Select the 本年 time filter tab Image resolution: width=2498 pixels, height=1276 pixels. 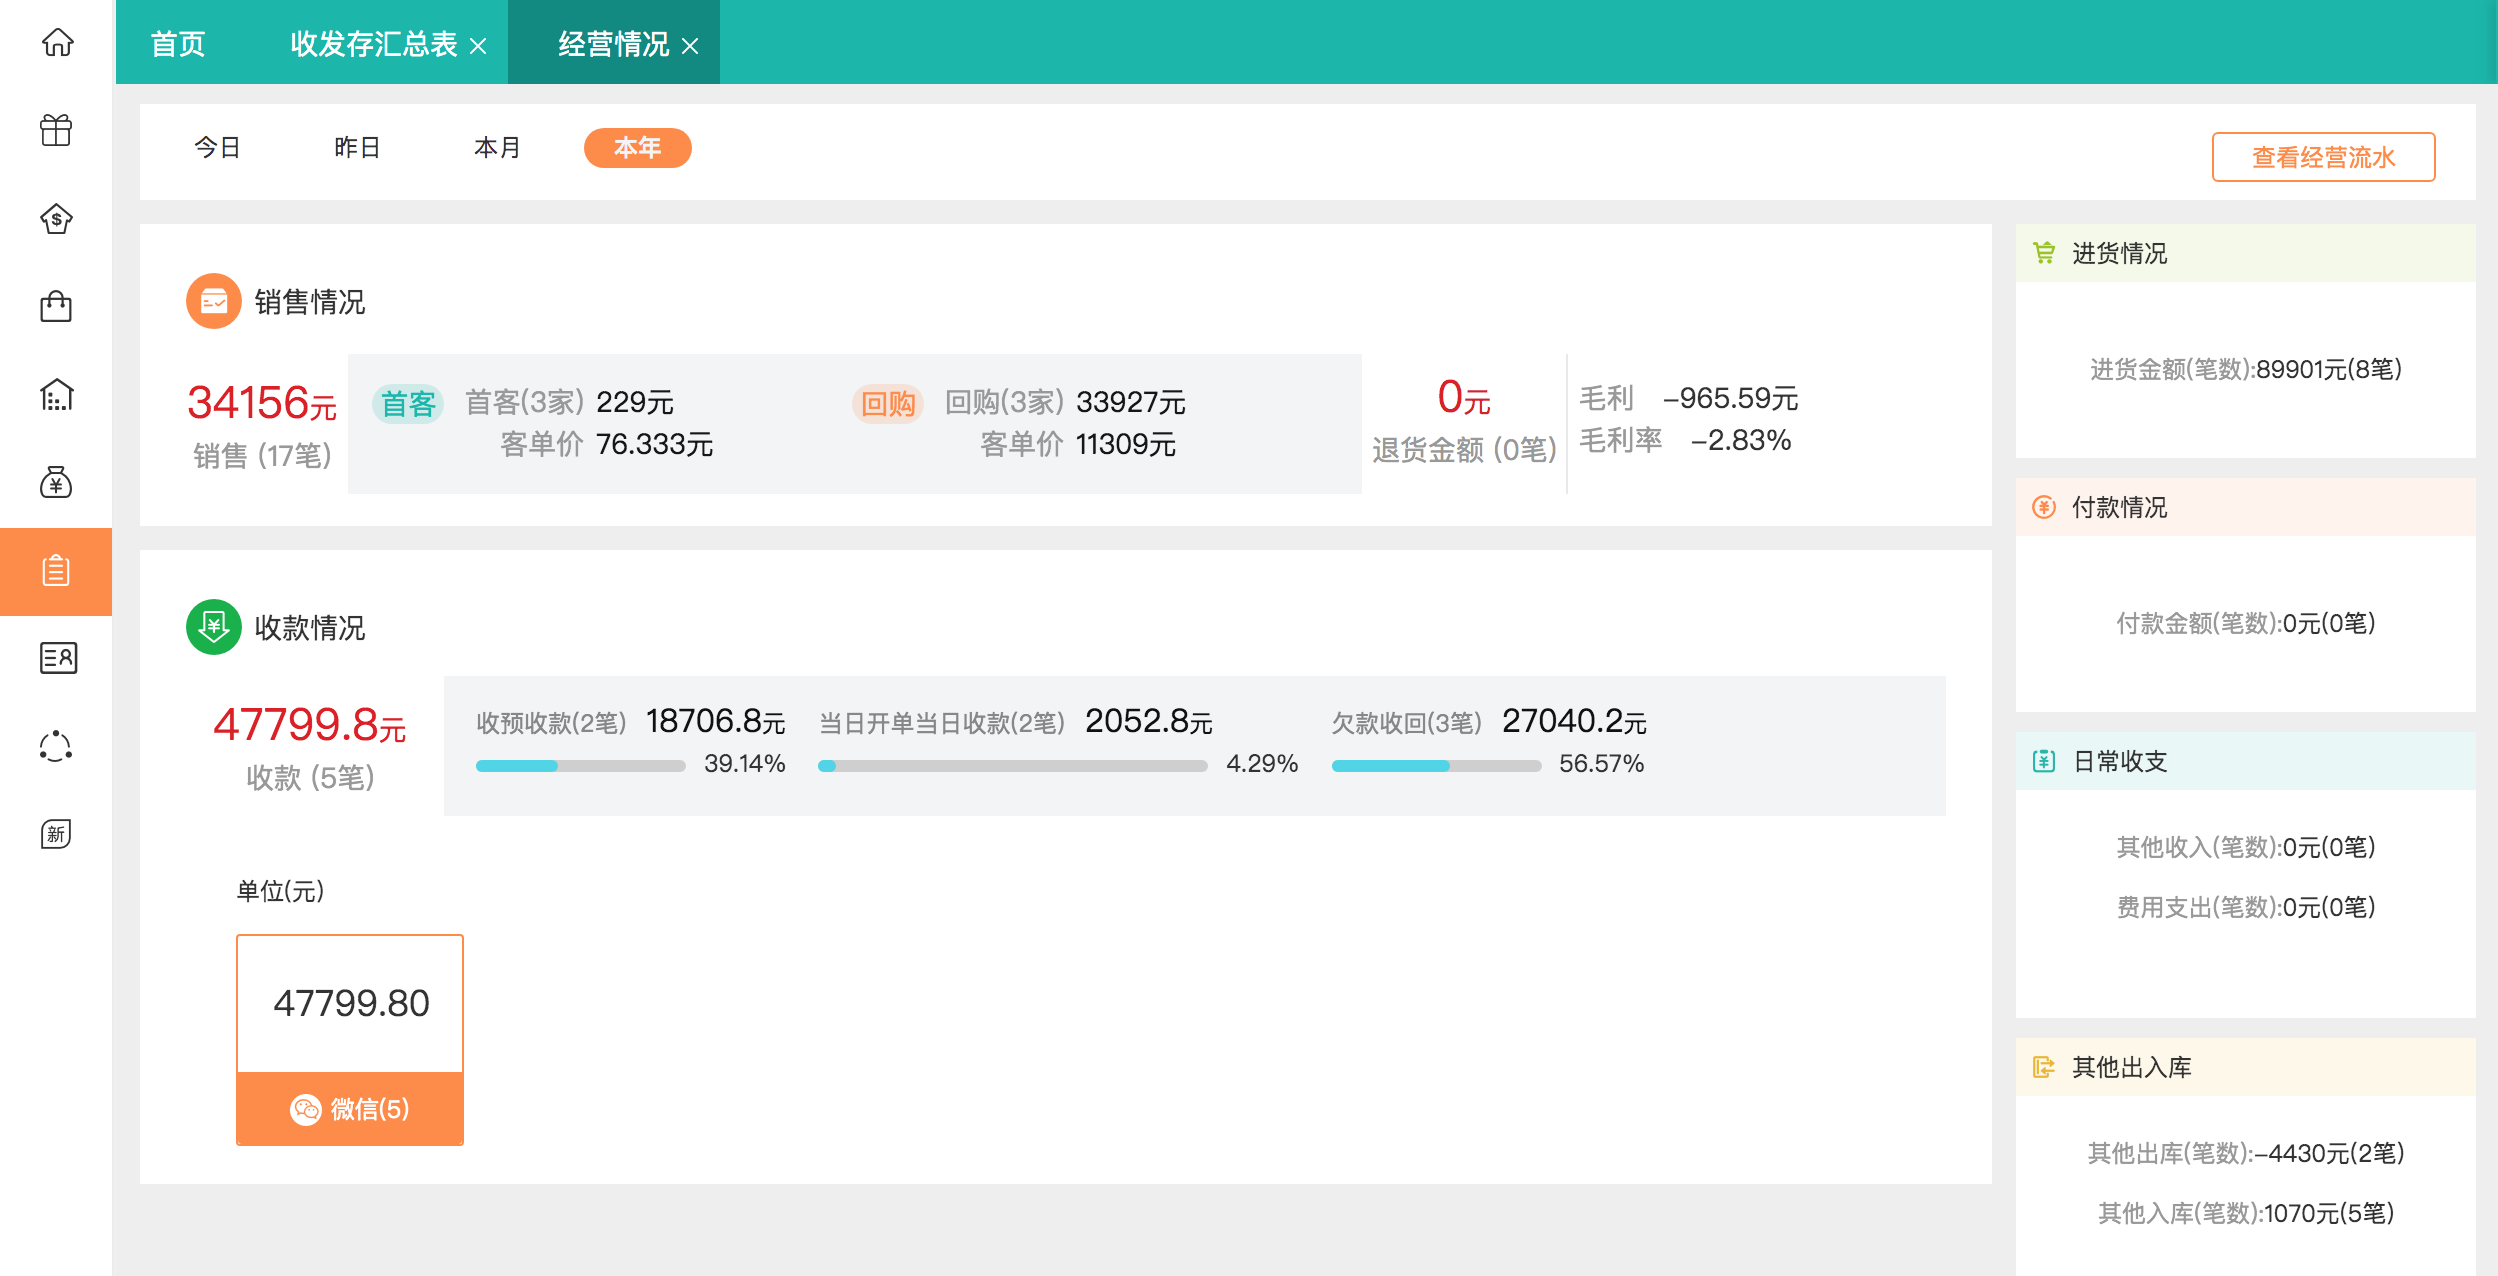click(640, 148)
